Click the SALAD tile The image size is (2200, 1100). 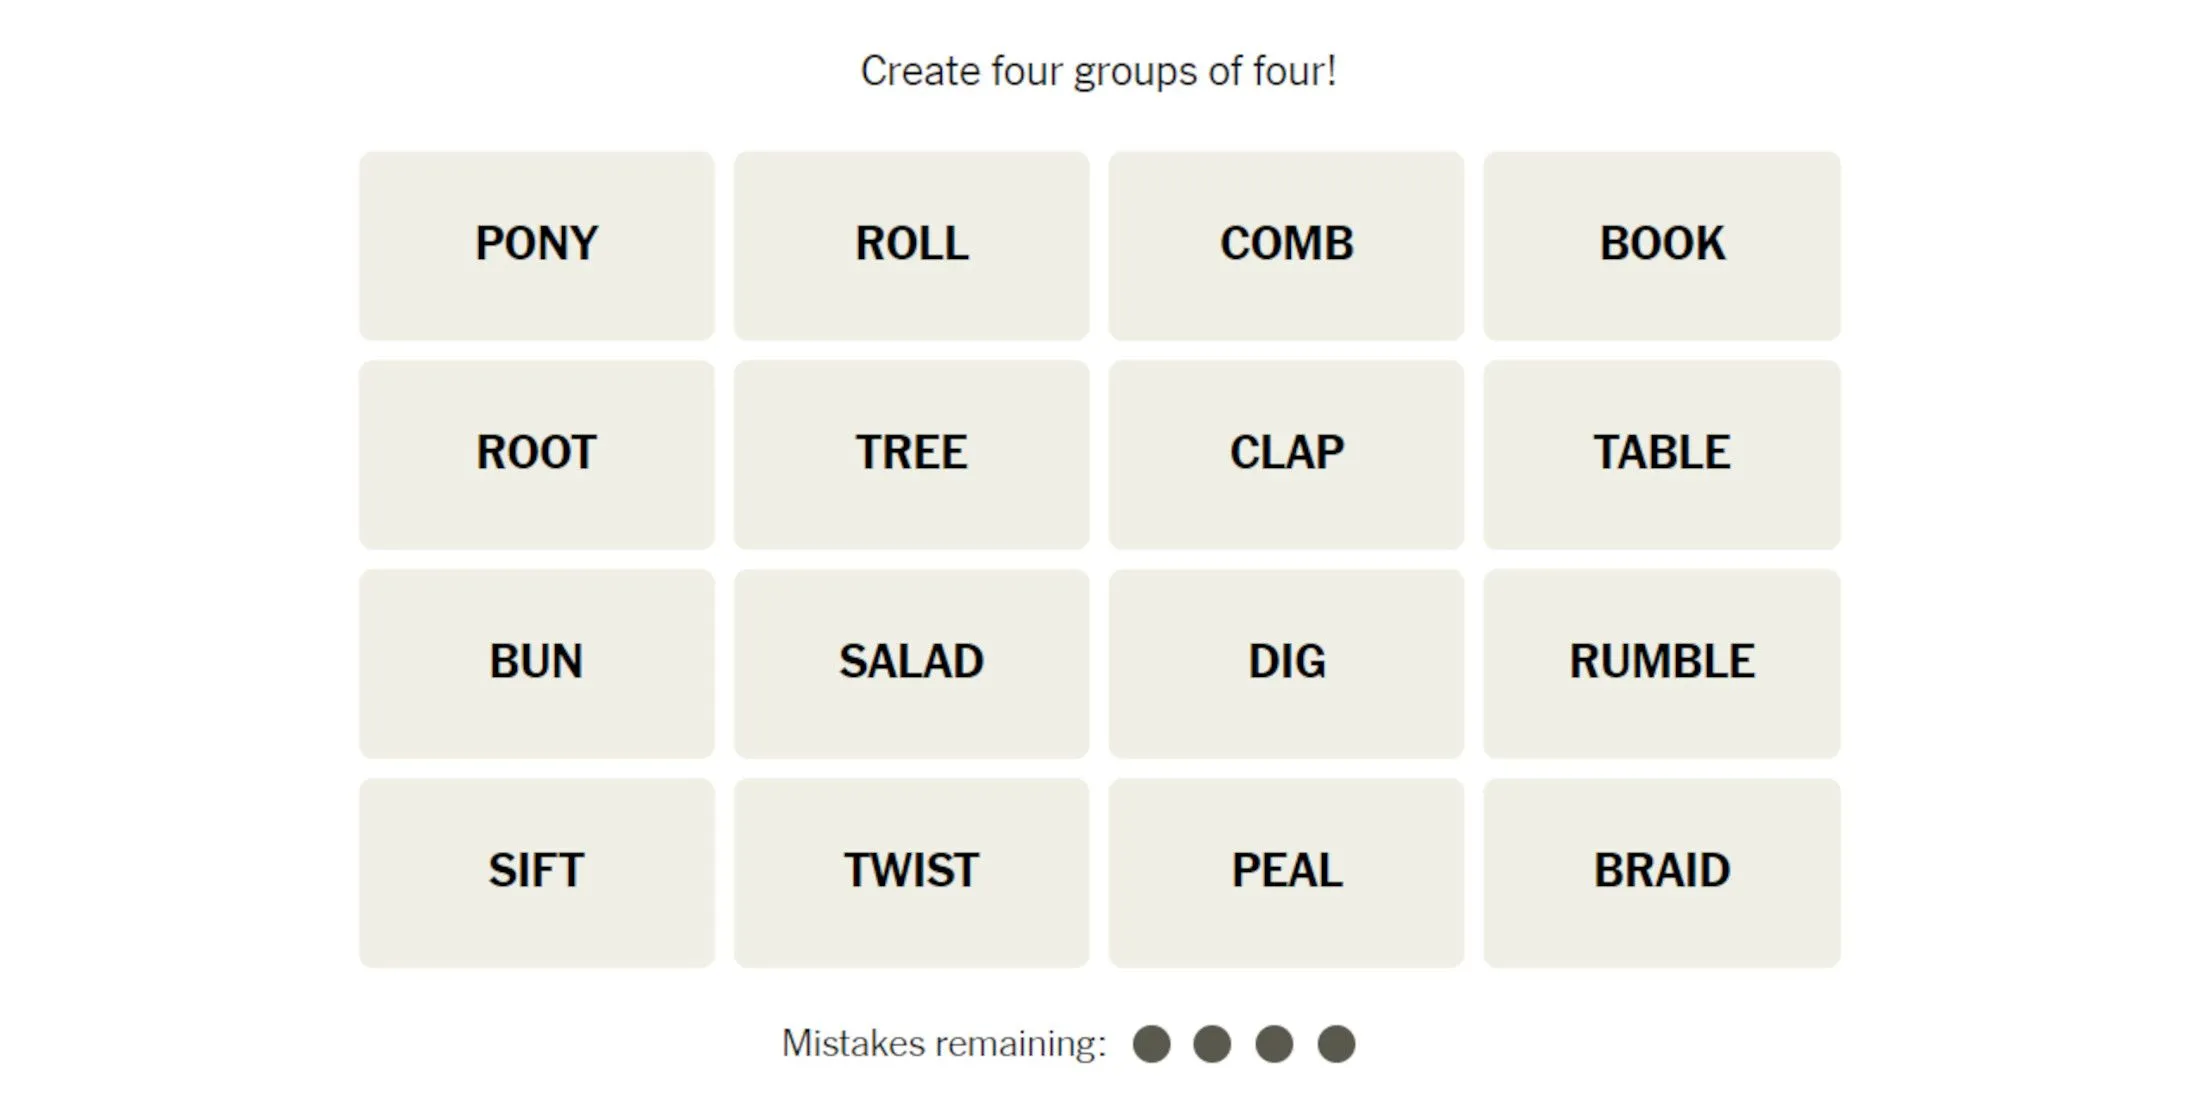(x=911, y=659)
